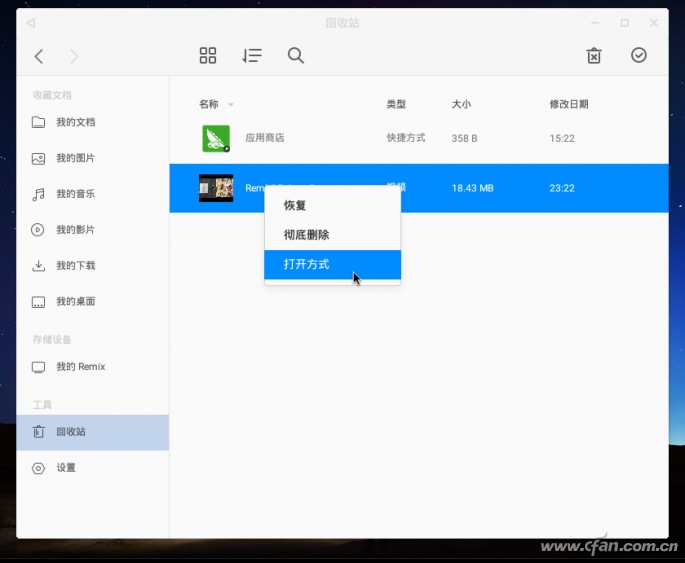Screen dimensions: 685x563
Task: Open 我的下载 folder
Action: [75, 266]
